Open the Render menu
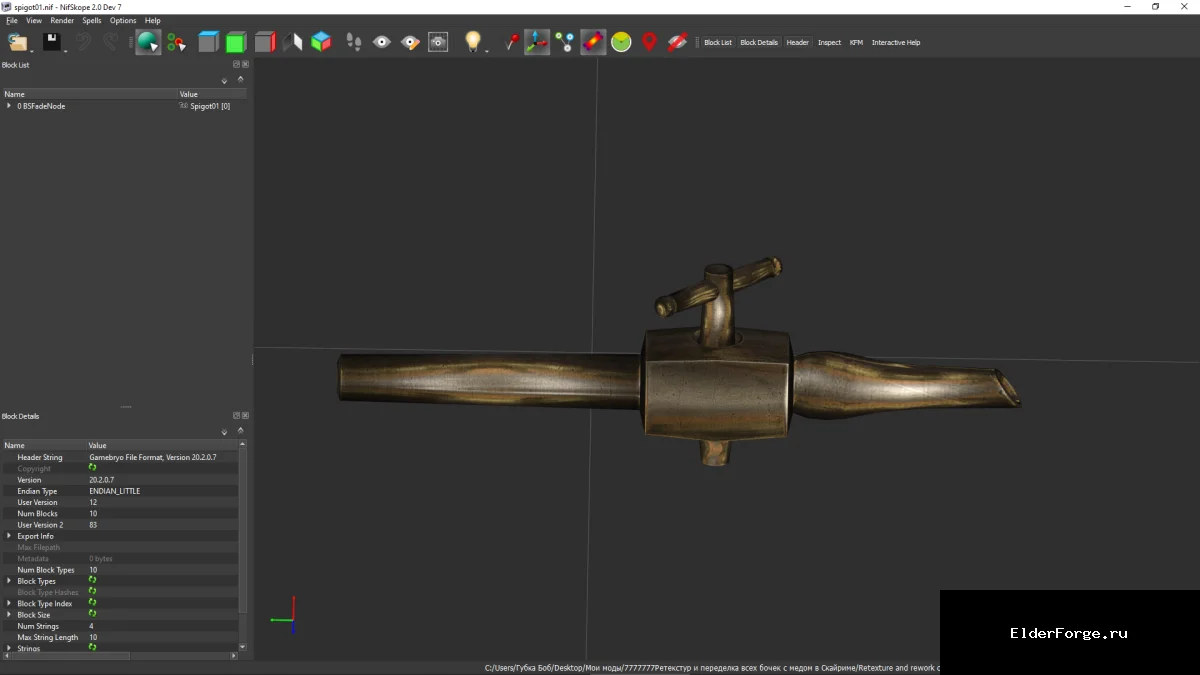 coord(62,20)
